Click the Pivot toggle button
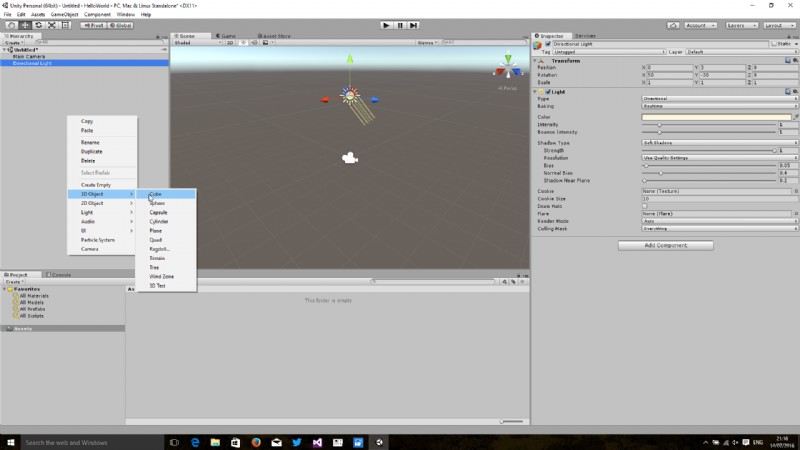 (x=93, y=25)
